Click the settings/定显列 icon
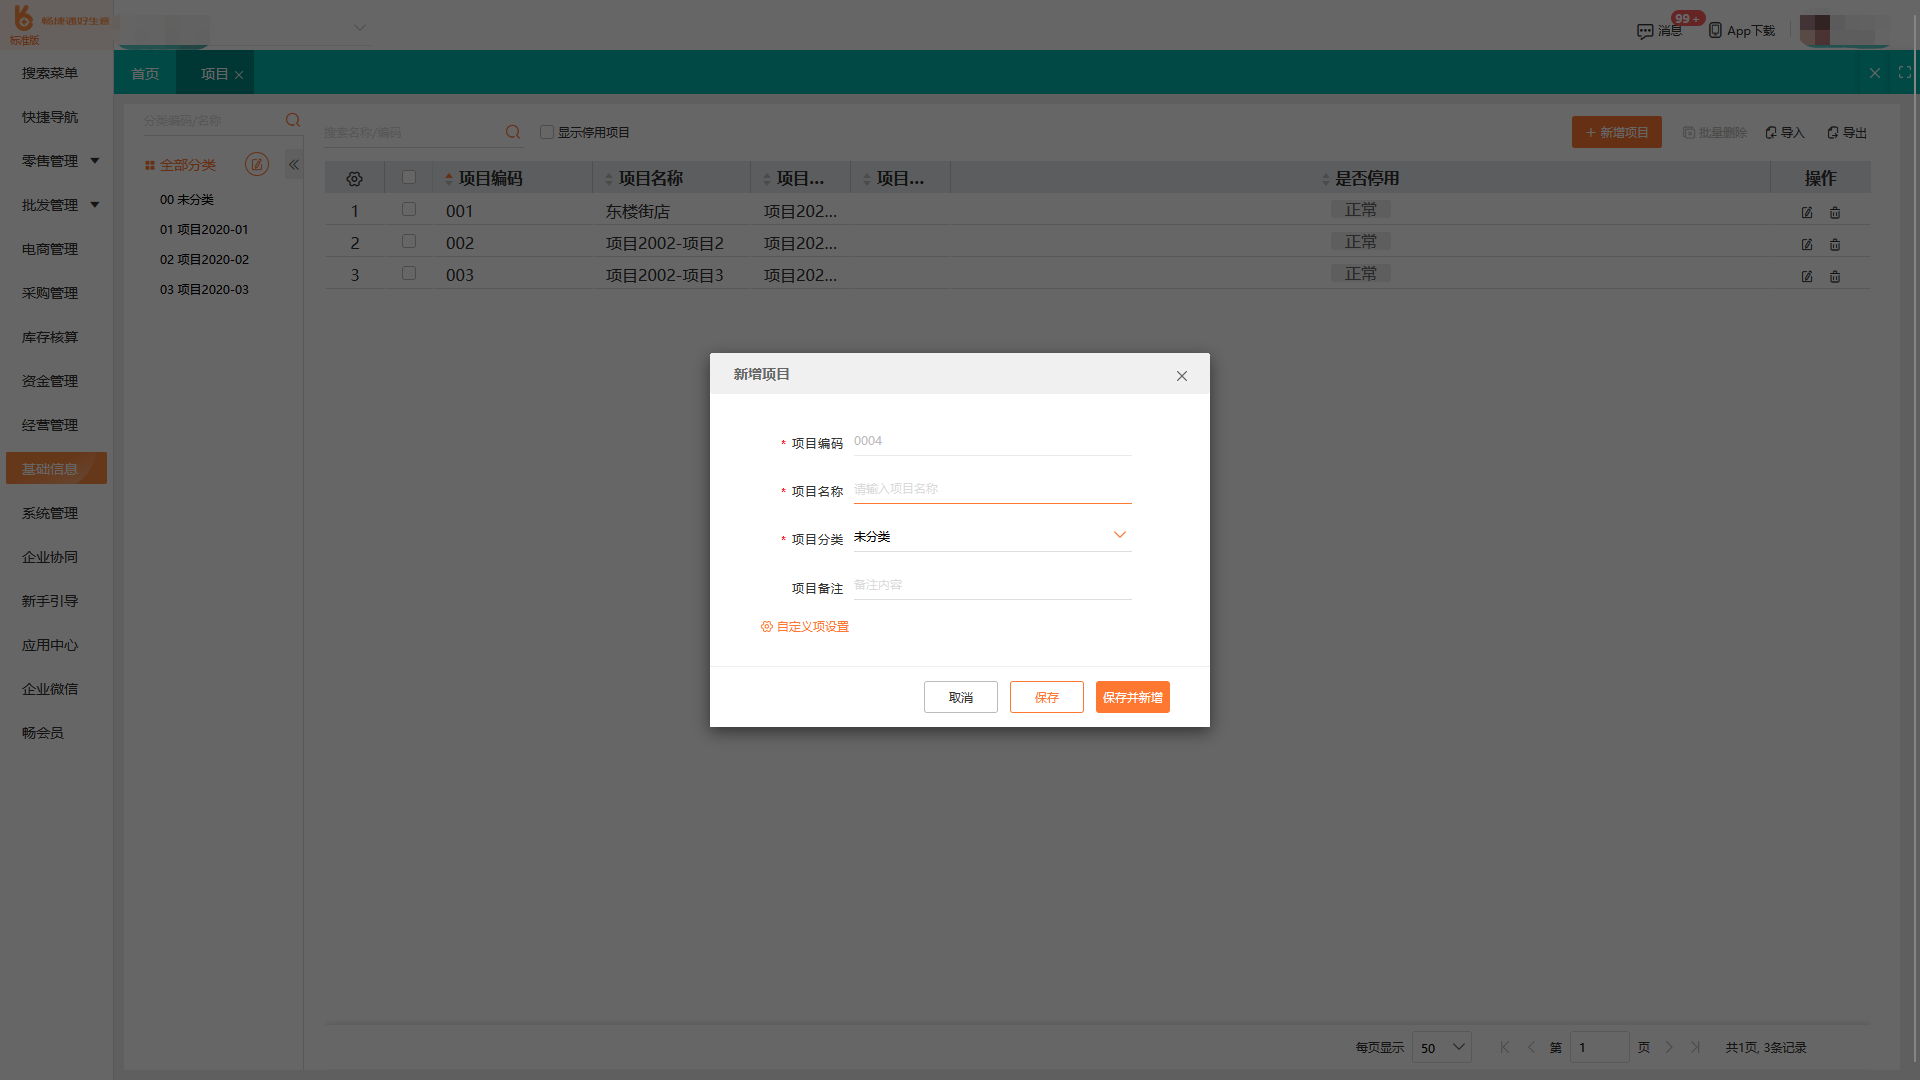1920x1080 pixels. 353,178
